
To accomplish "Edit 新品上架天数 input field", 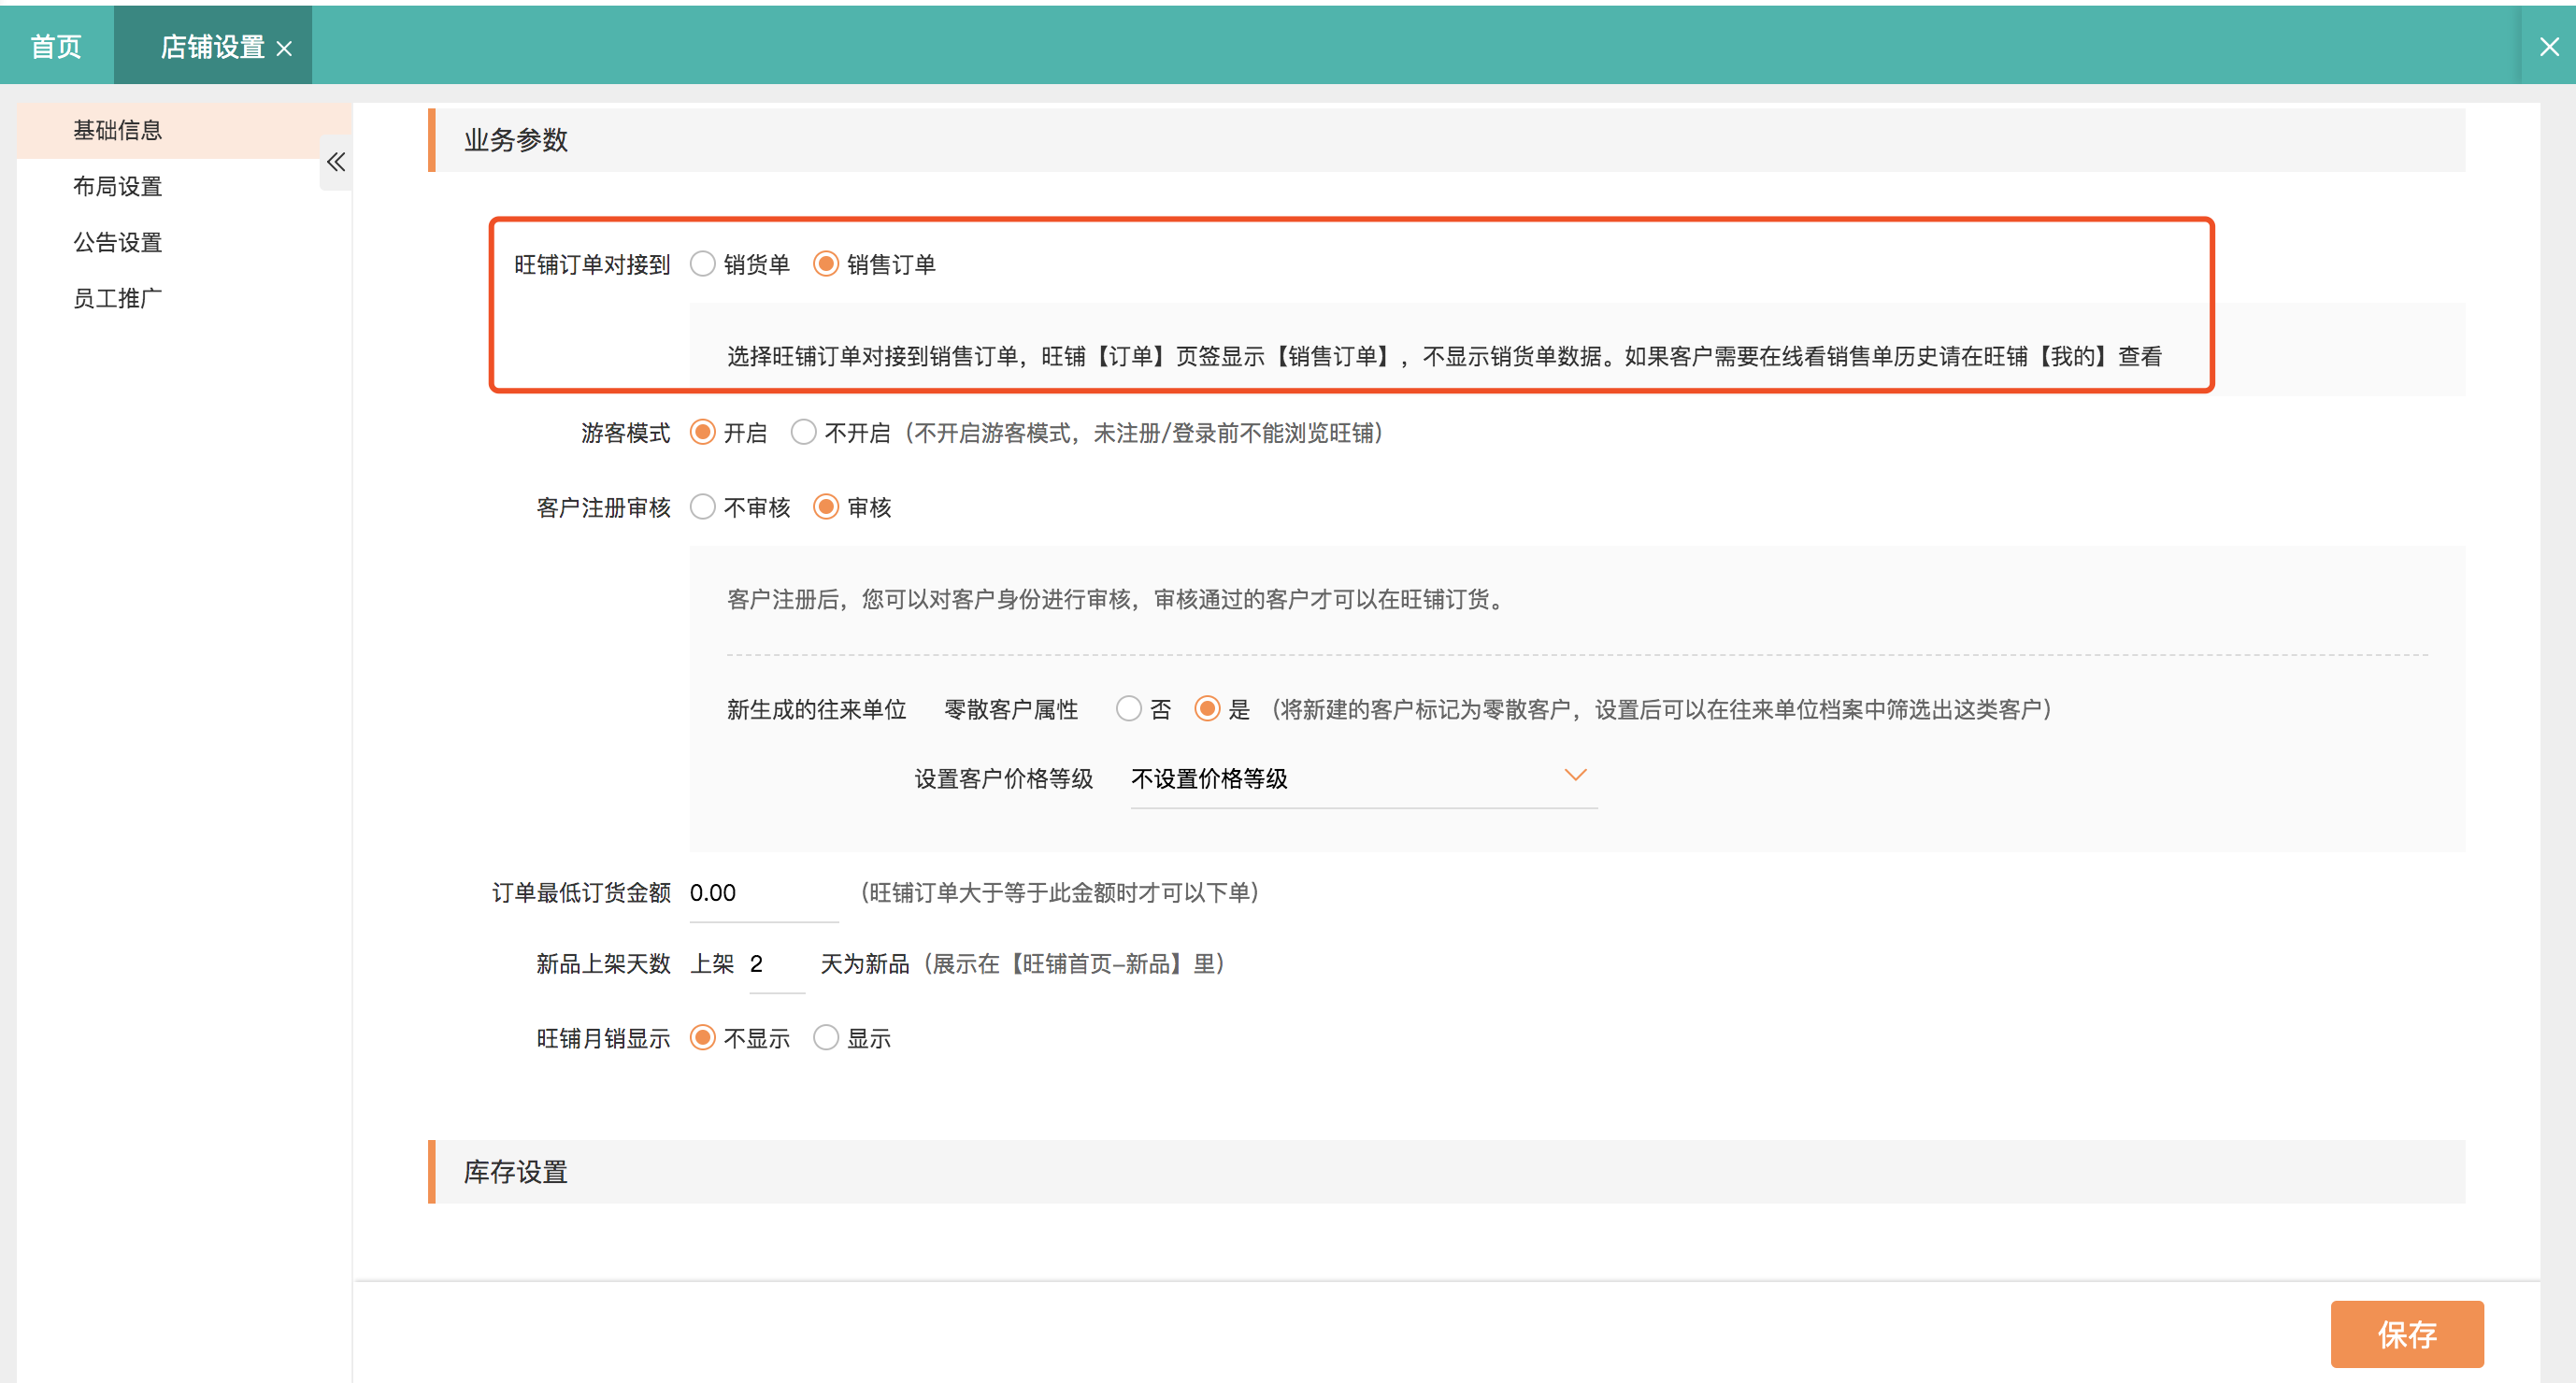I will tap(766, 965).
